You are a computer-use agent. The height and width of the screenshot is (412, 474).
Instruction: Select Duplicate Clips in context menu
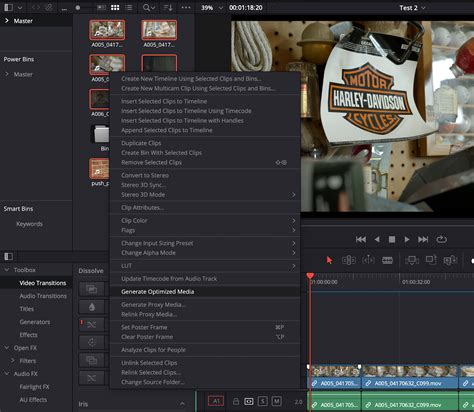point(205,143)
